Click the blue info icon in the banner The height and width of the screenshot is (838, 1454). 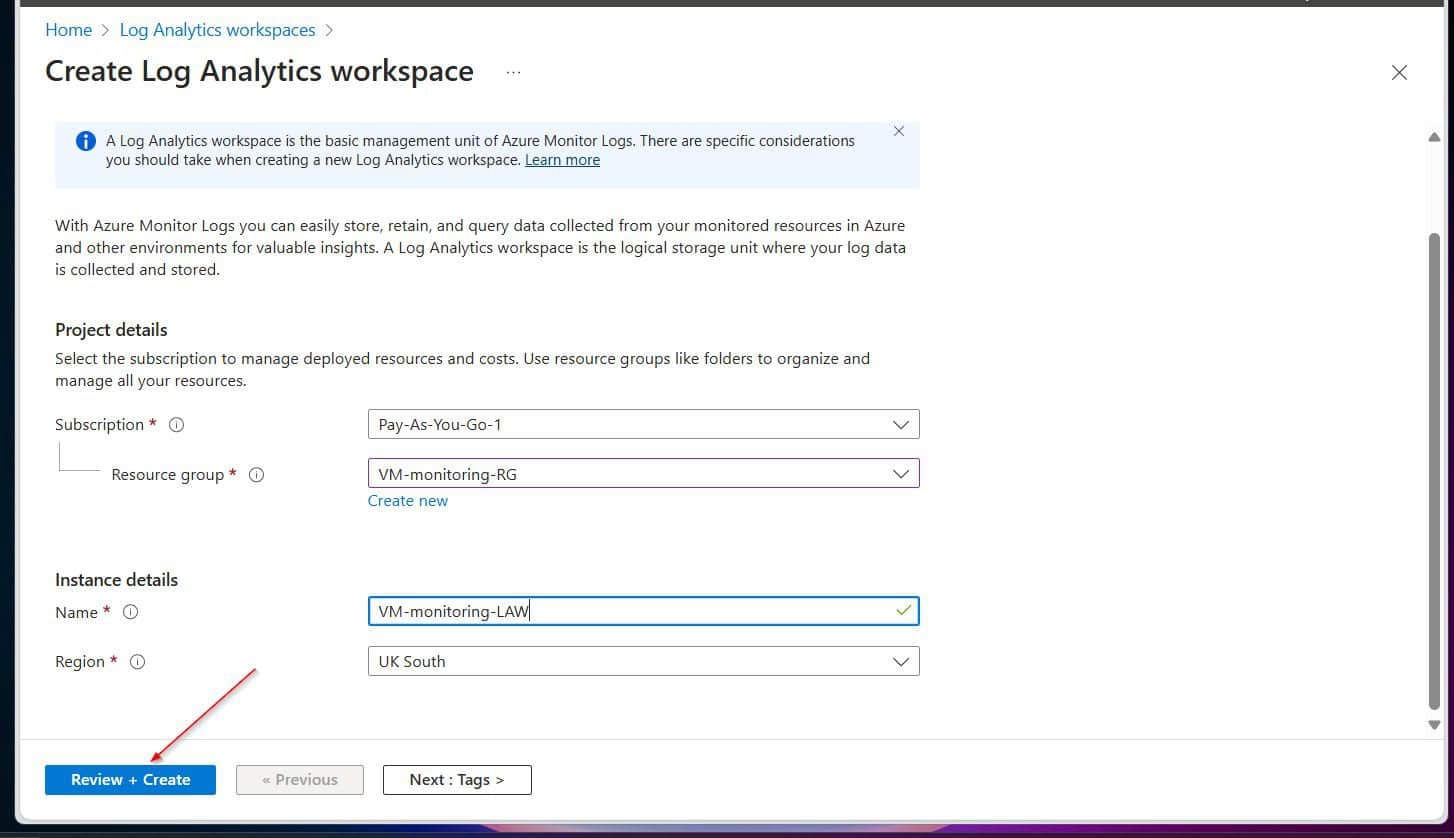(85, 140)
